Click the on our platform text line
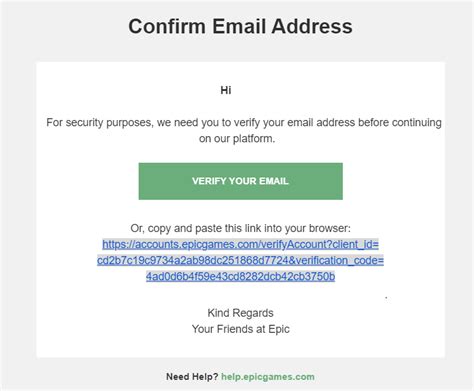The height and width of the screenshot is (391, 474). pos(237,139)
